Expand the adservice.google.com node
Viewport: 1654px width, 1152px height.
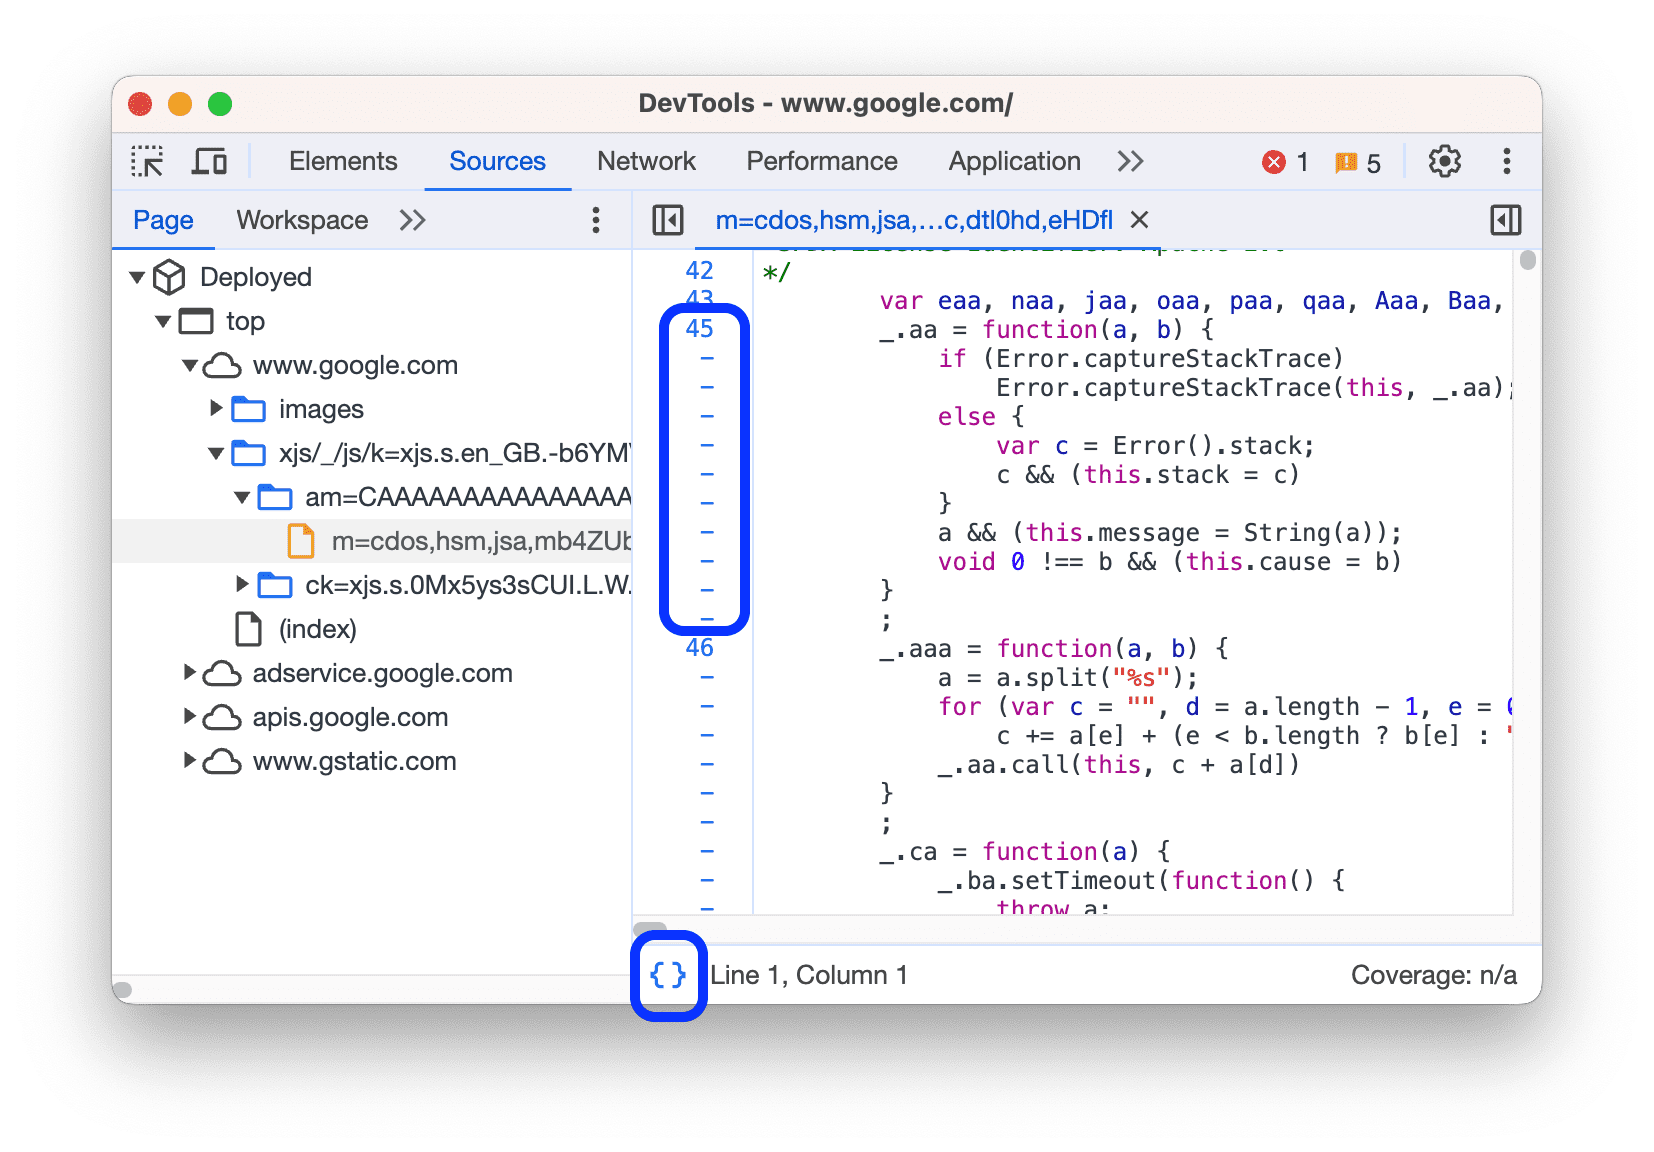[x=190, y=673]
